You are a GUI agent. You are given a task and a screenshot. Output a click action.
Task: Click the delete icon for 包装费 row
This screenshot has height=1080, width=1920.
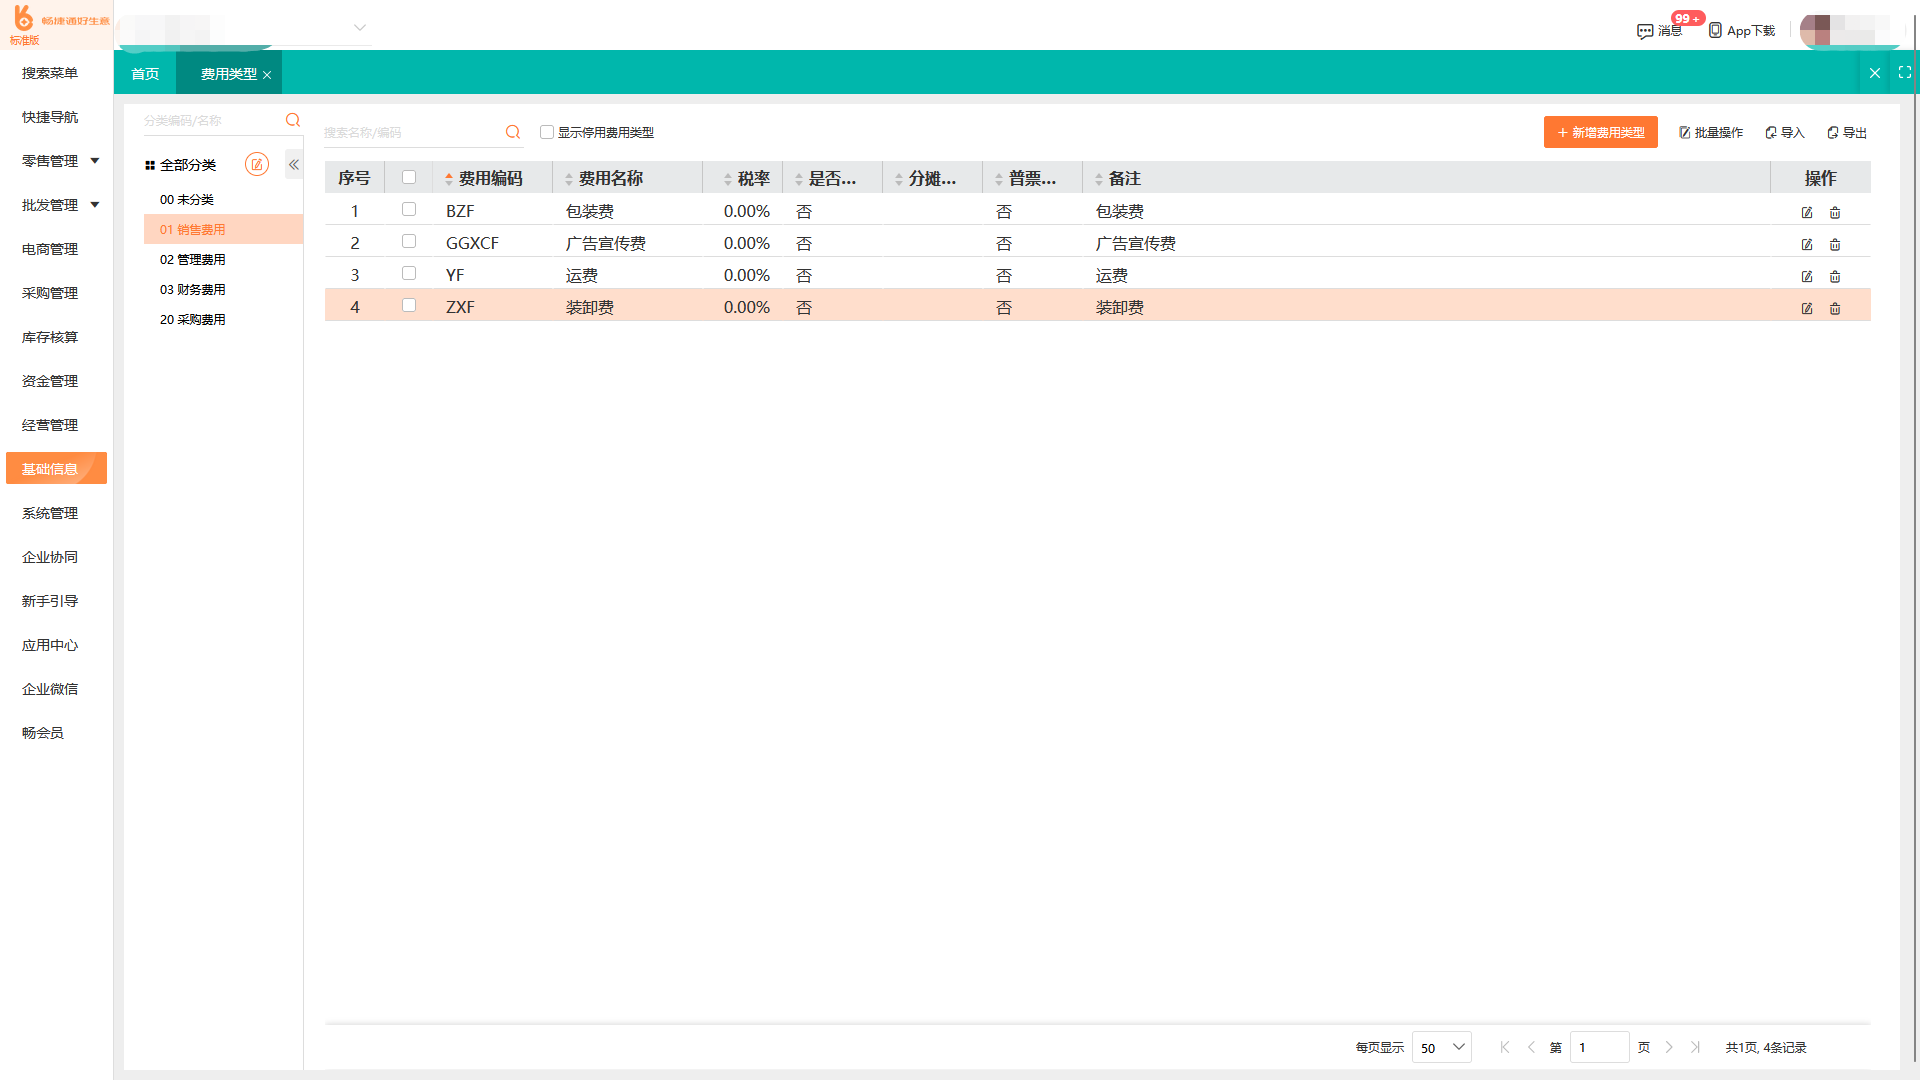tap(1834, 211)
